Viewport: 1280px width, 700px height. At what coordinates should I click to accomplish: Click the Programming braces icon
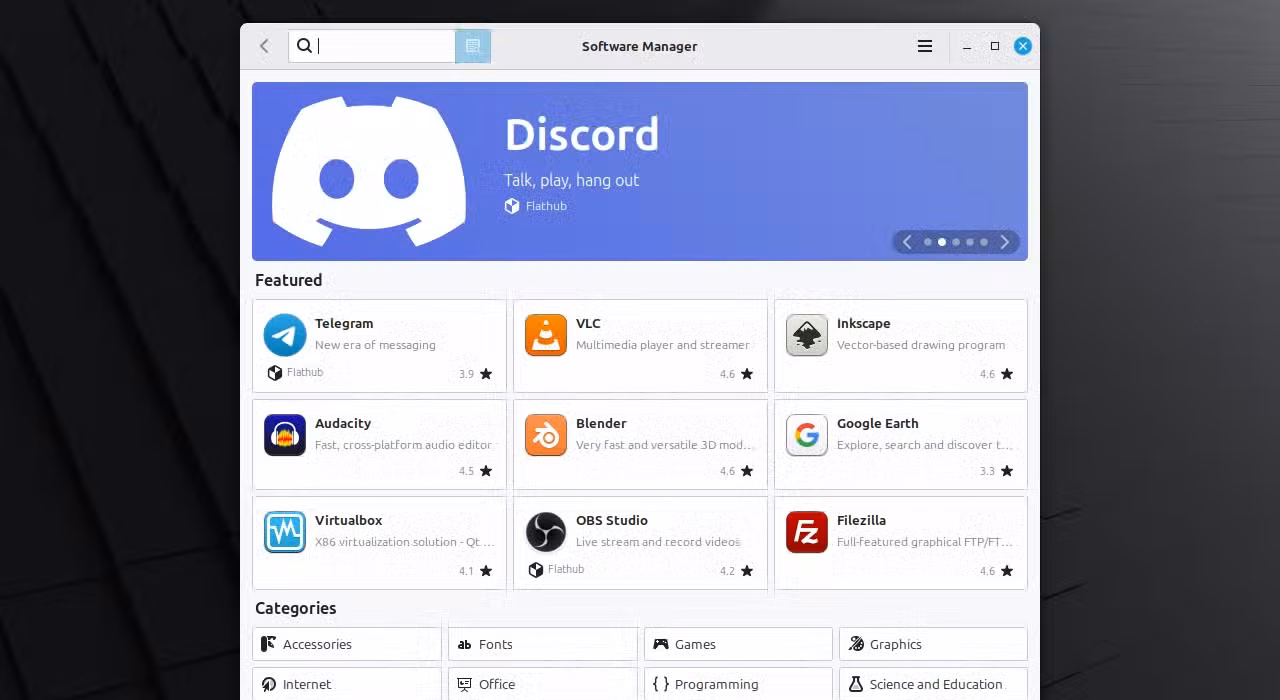pyautogui.click(x=660, y=684)
